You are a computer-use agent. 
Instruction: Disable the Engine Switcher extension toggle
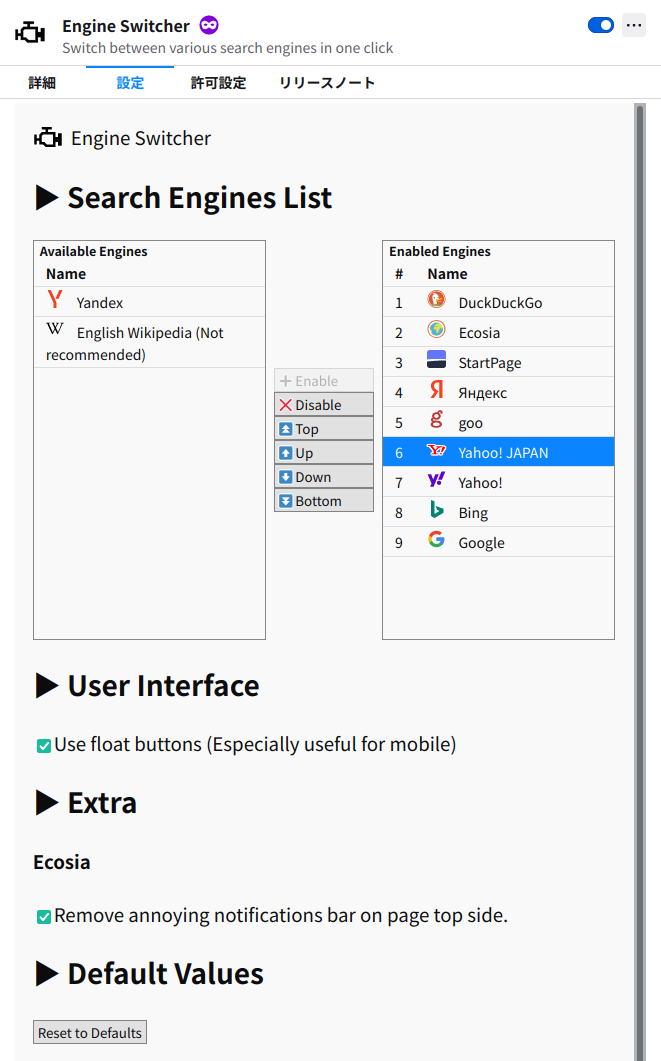coord(600,24)
